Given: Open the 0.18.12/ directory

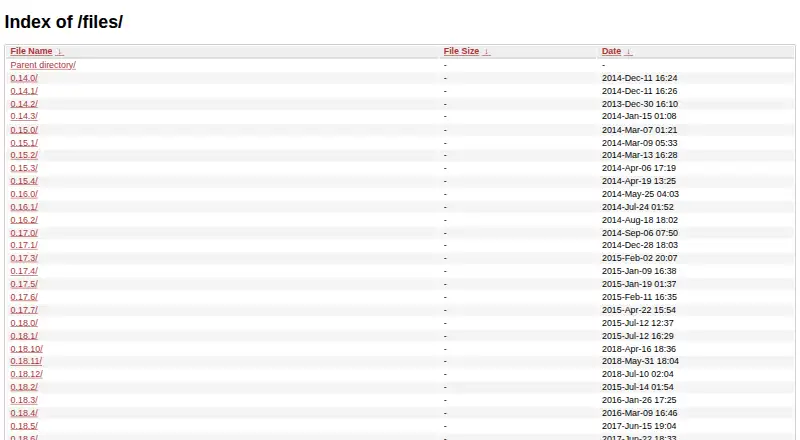Looking at the screenshot, I should 27,374.
